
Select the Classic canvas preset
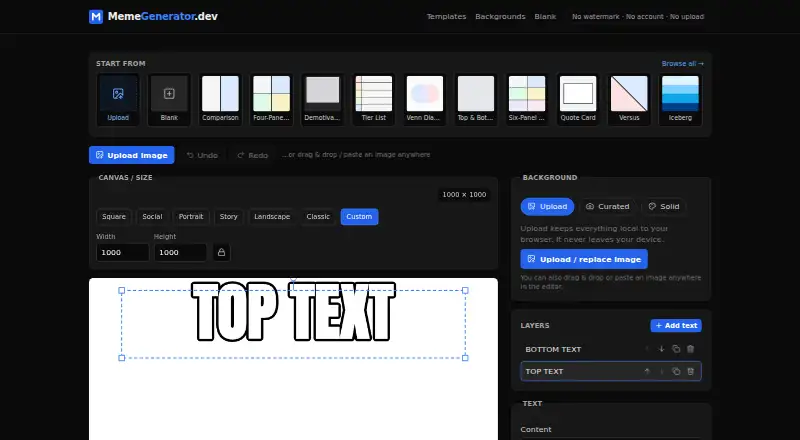coord(318,216)
